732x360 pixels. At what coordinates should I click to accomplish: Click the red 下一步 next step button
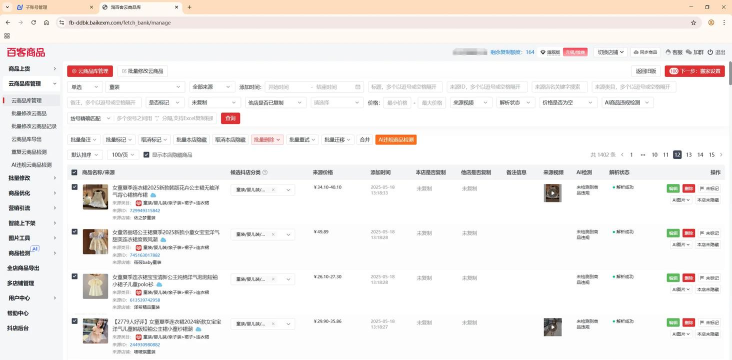click(x=695, y=71)
